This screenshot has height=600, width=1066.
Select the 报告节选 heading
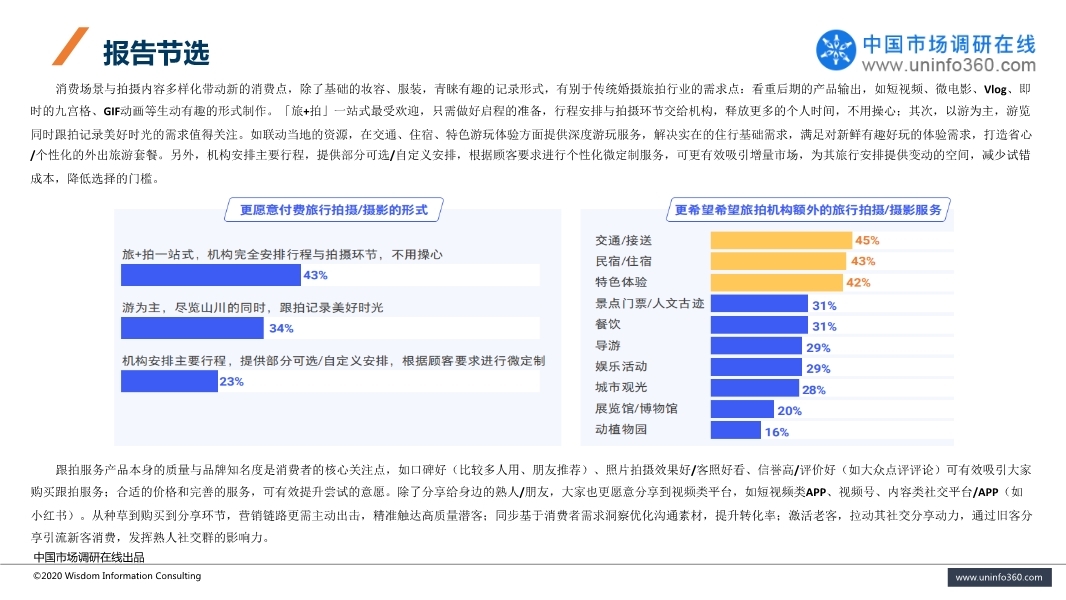(156, 52)
